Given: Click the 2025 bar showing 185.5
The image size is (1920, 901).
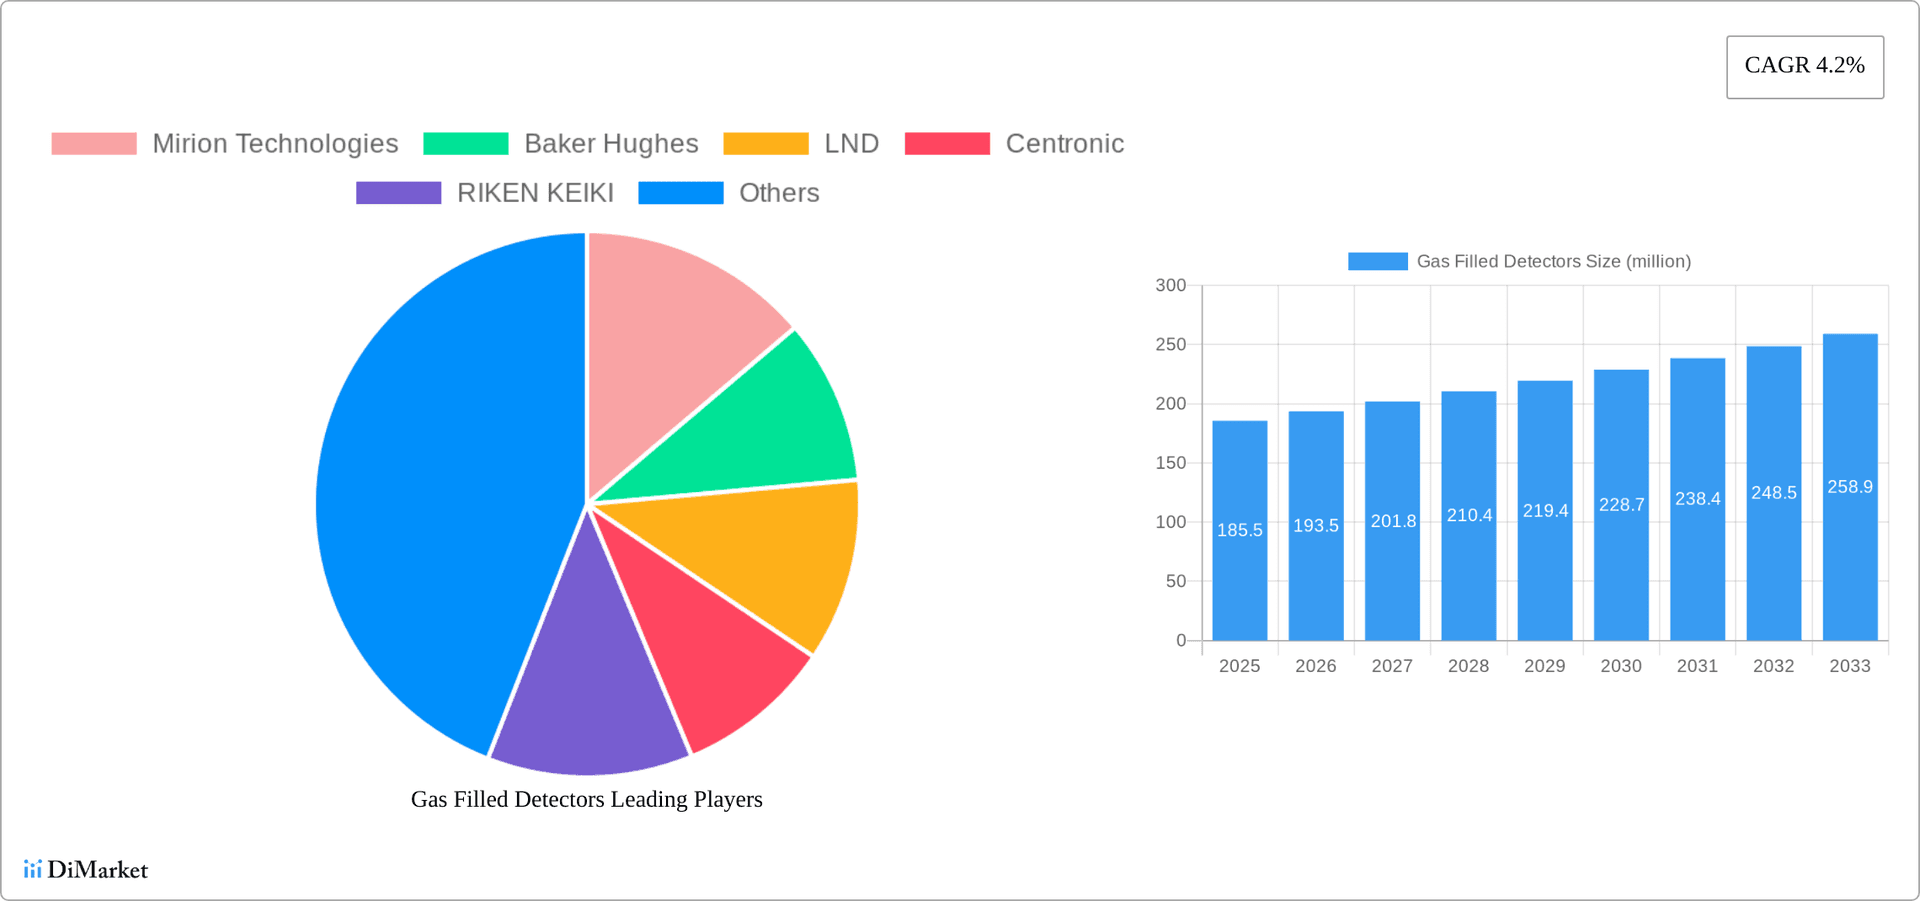Looking at the screenshot, I should tap(1239, 530).
